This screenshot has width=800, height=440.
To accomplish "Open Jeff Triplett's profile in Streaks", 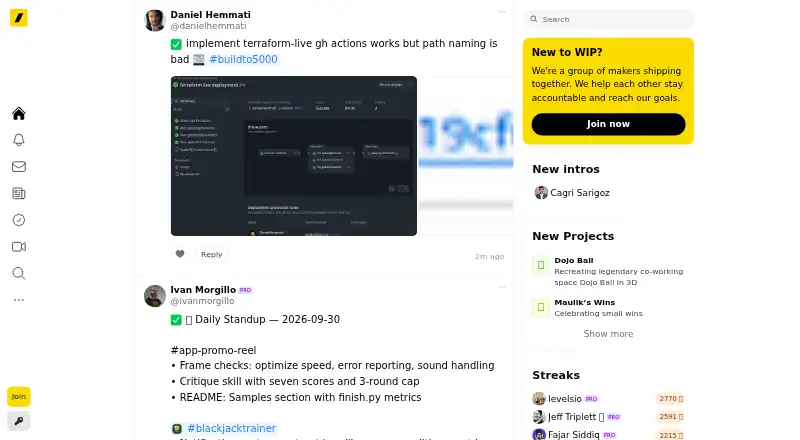I will coord(576,417).
